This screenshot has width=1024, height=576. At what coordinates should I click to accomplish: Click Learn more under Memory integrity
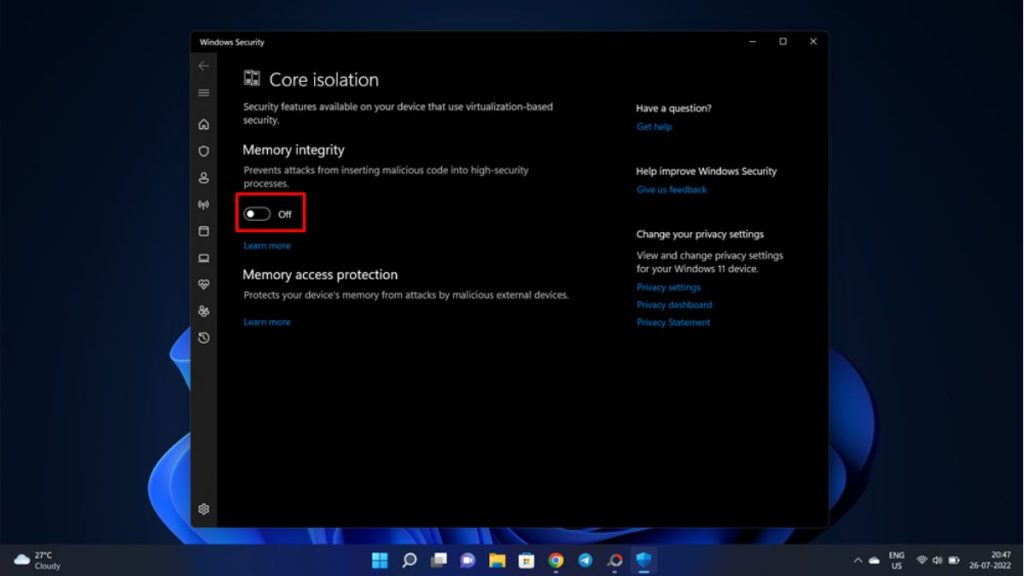click(267, 246)
